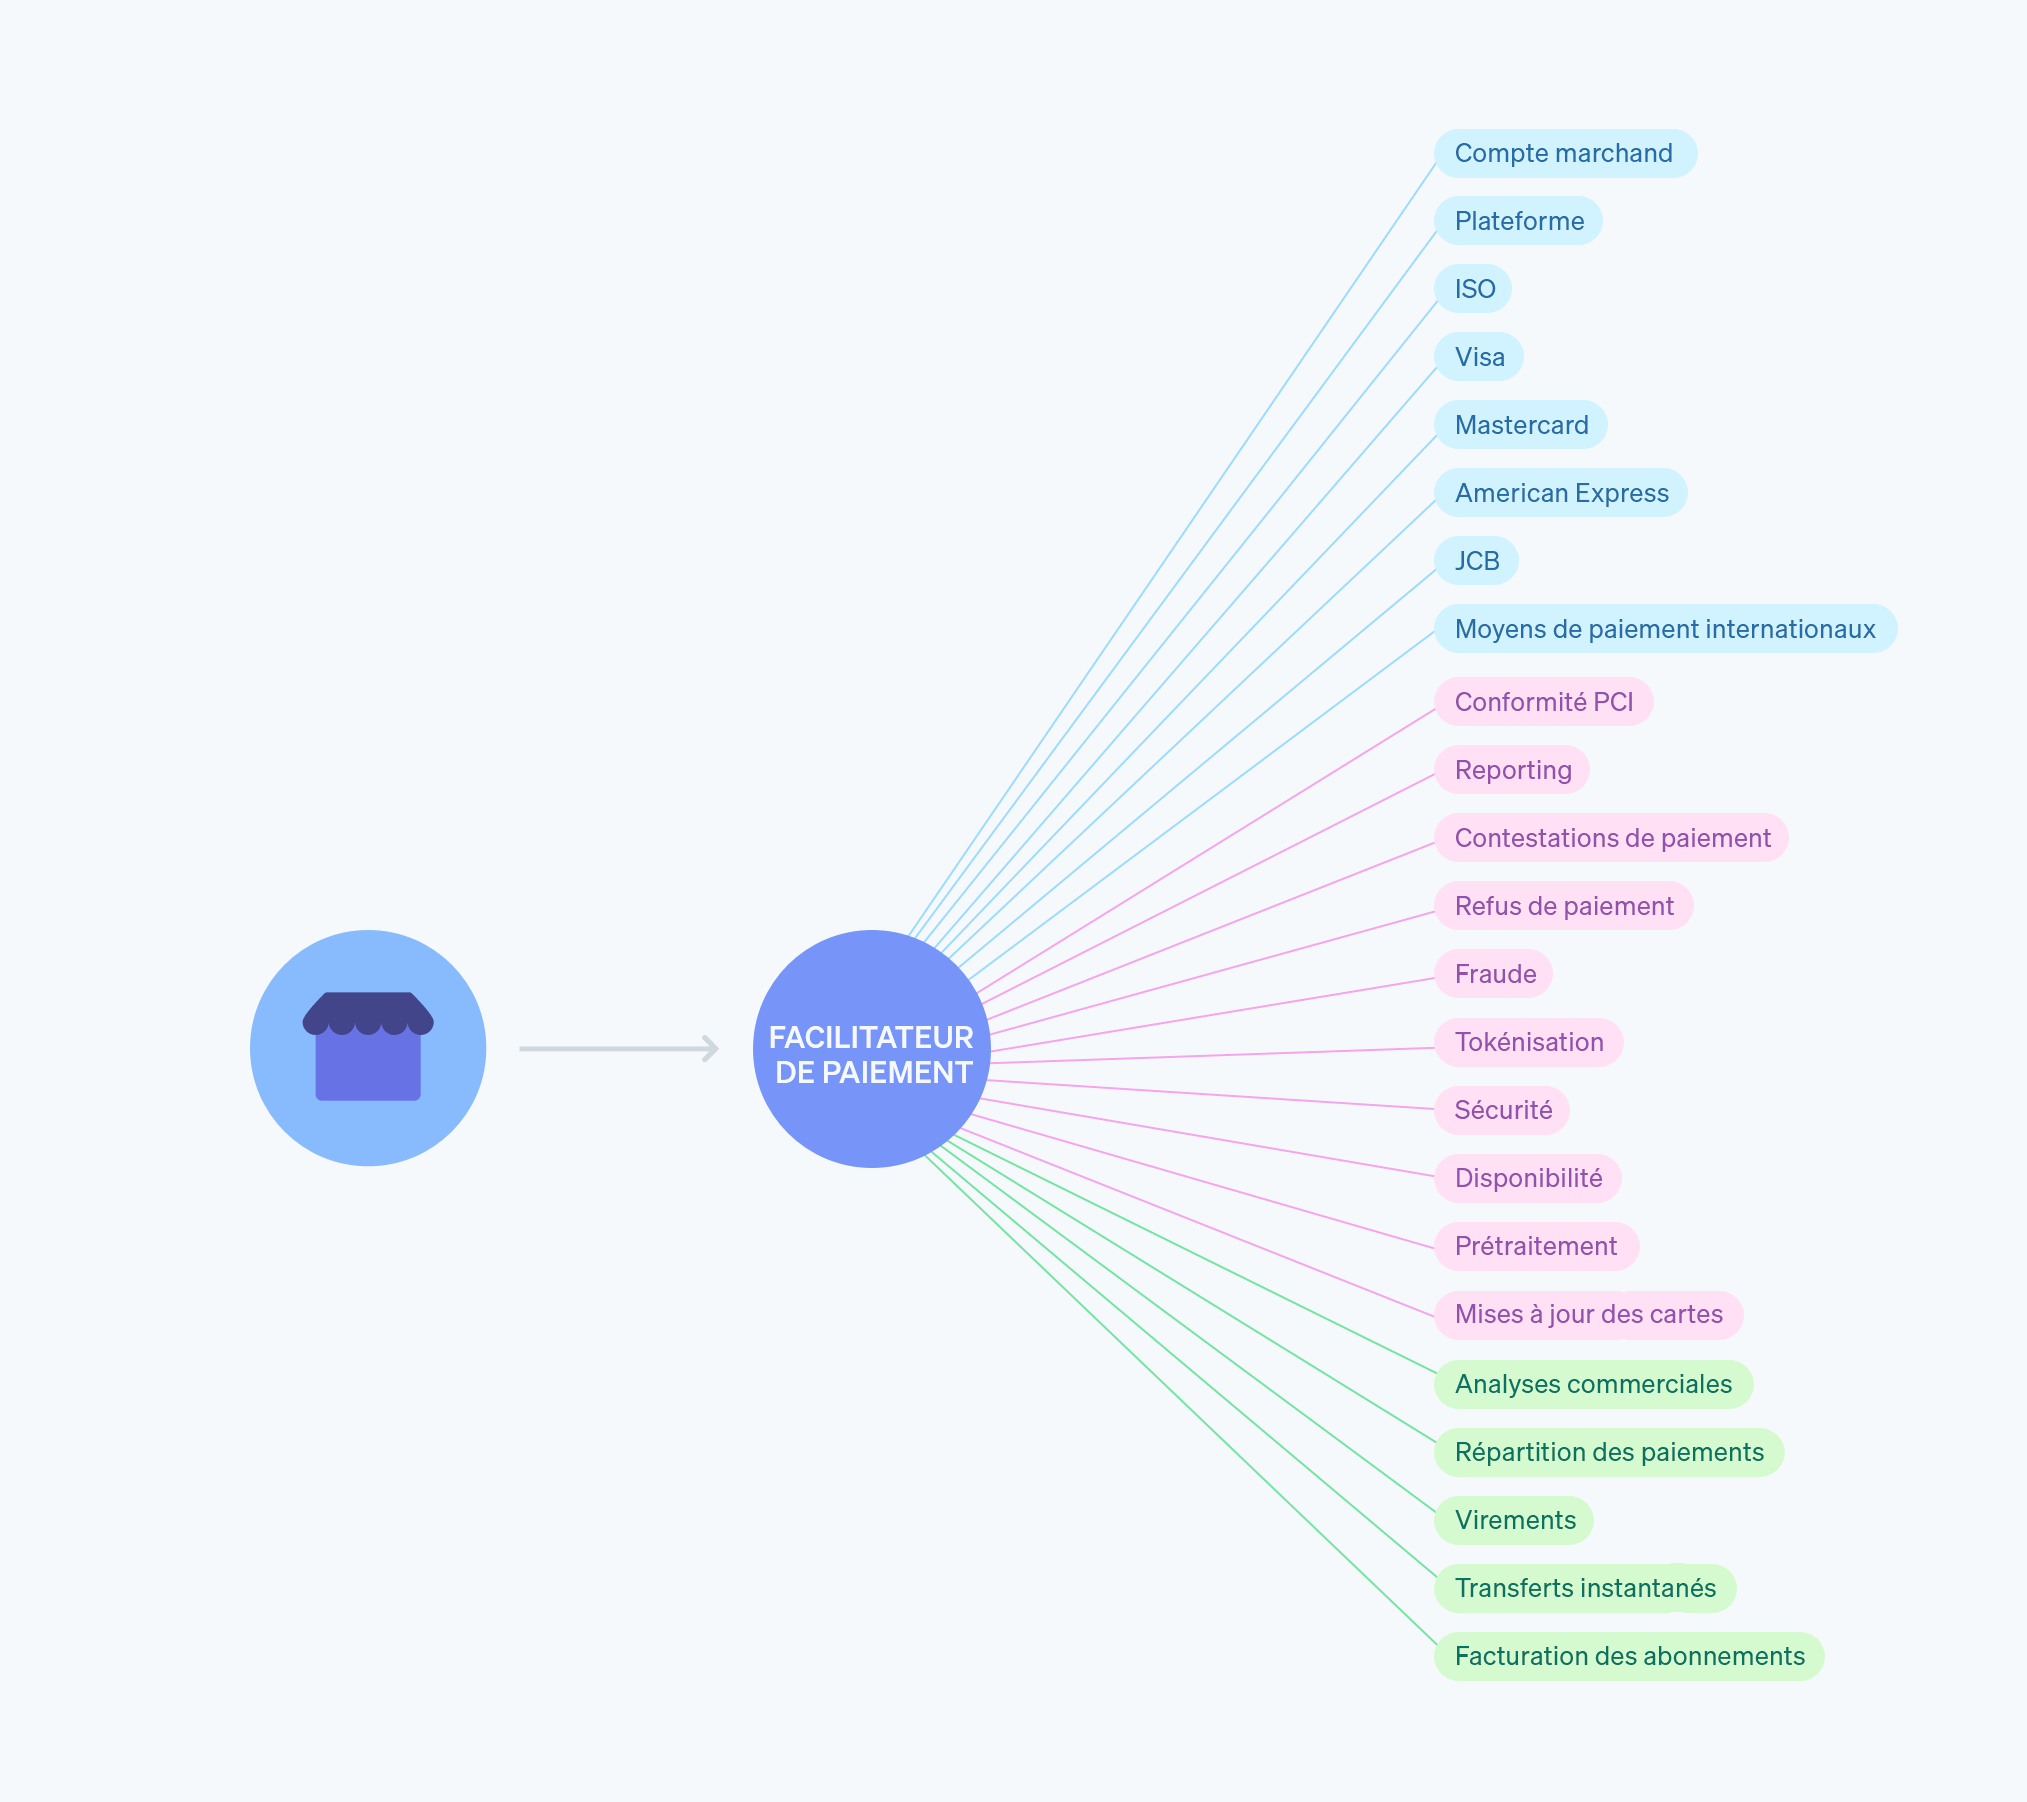This screenshot has height=1802, width=2027.
Task: Click the American Express node
Action: pyautogui.click(x=1559, y=492)
